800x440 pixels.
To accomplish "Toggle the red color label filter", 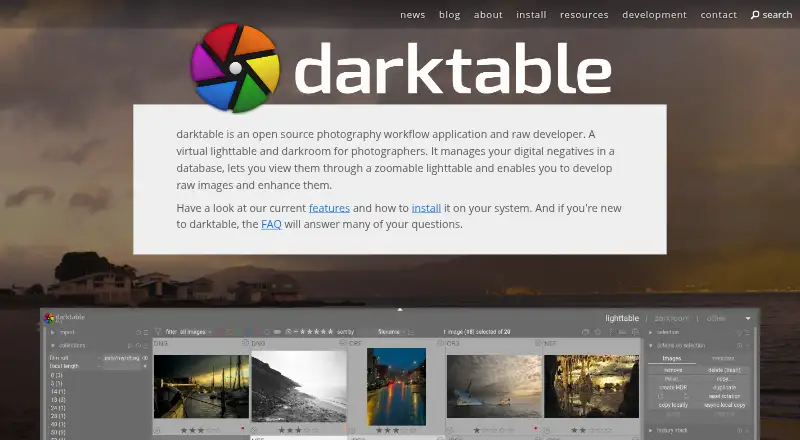I will 220,332.
